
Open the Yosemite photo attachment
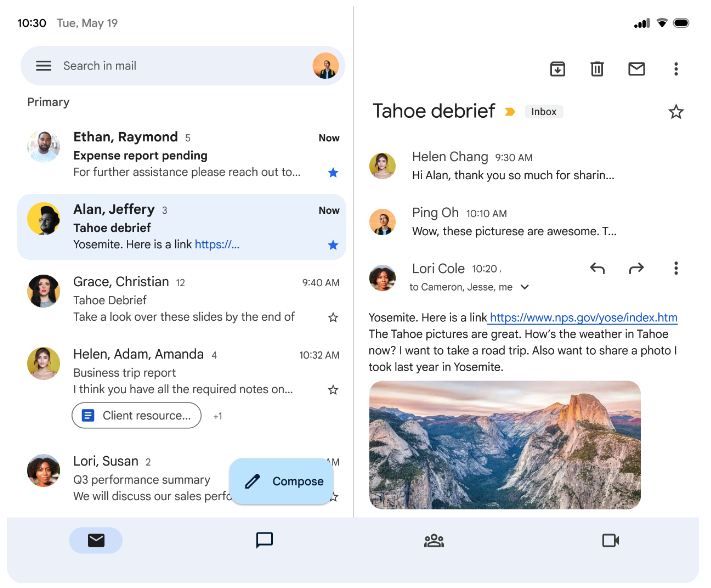[x=504, y=444]
